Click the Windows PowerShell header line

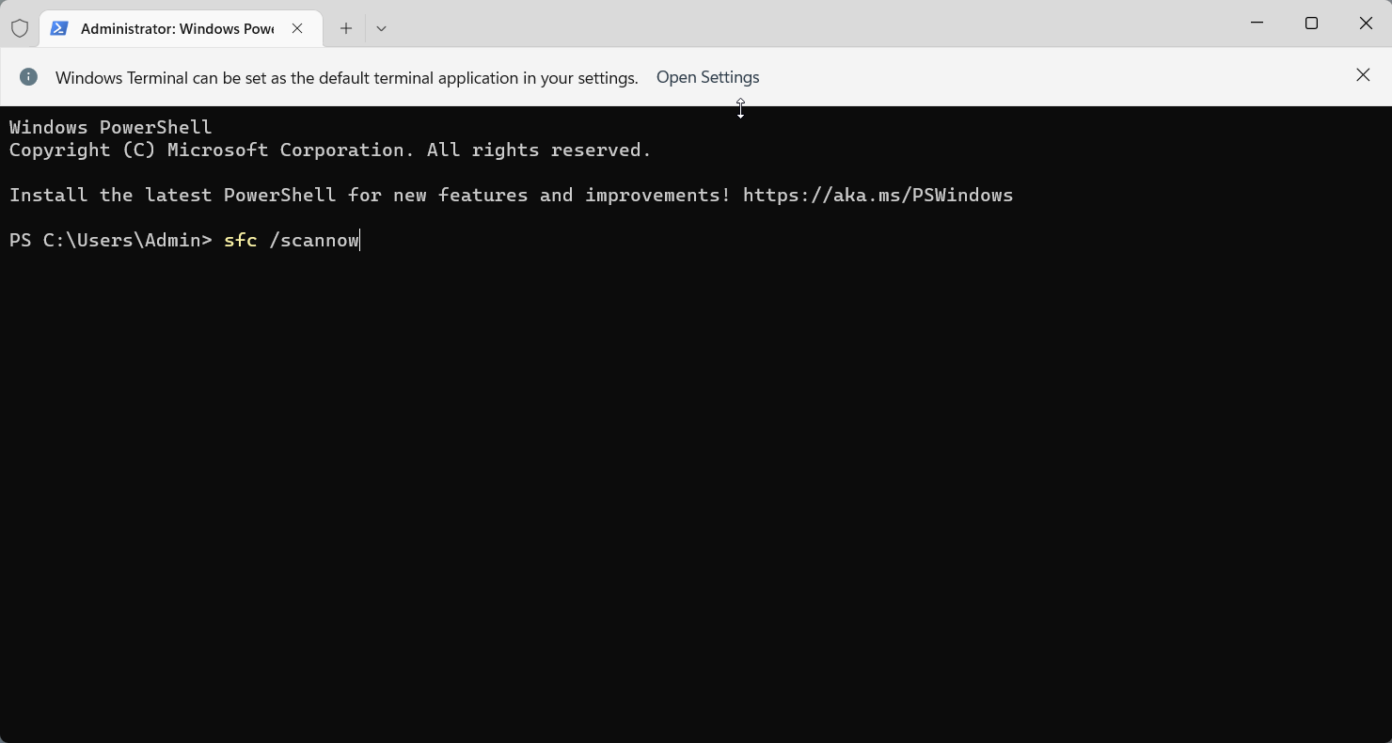(110, 126)
